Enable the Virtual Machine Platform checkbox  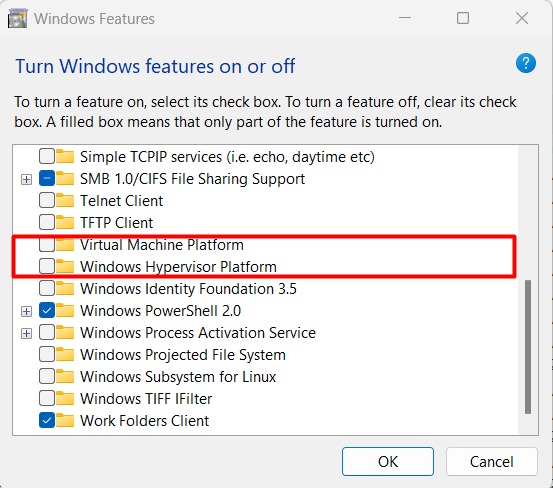coord(47,245)
